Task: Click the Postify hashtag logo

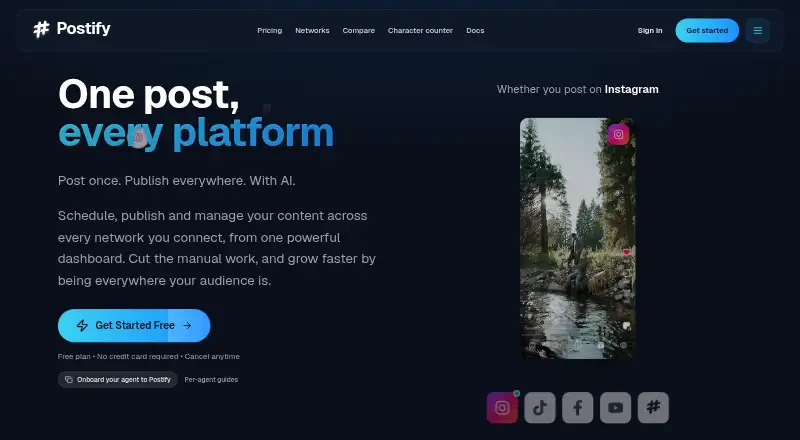Action: 41,30
